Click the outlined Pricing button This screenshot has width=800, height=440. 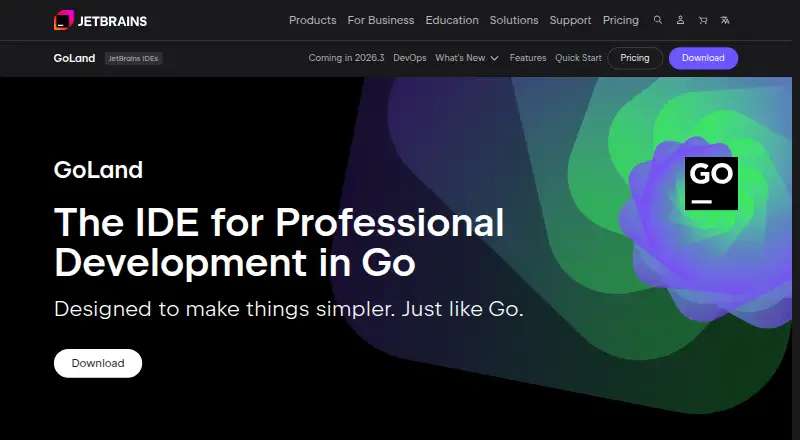(x=635, y=58)
